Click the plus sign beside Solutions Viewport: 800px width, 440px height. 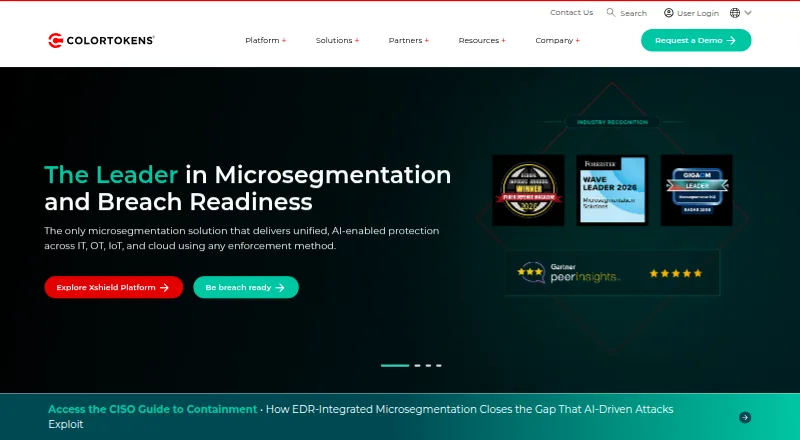[x=357, y=40]
